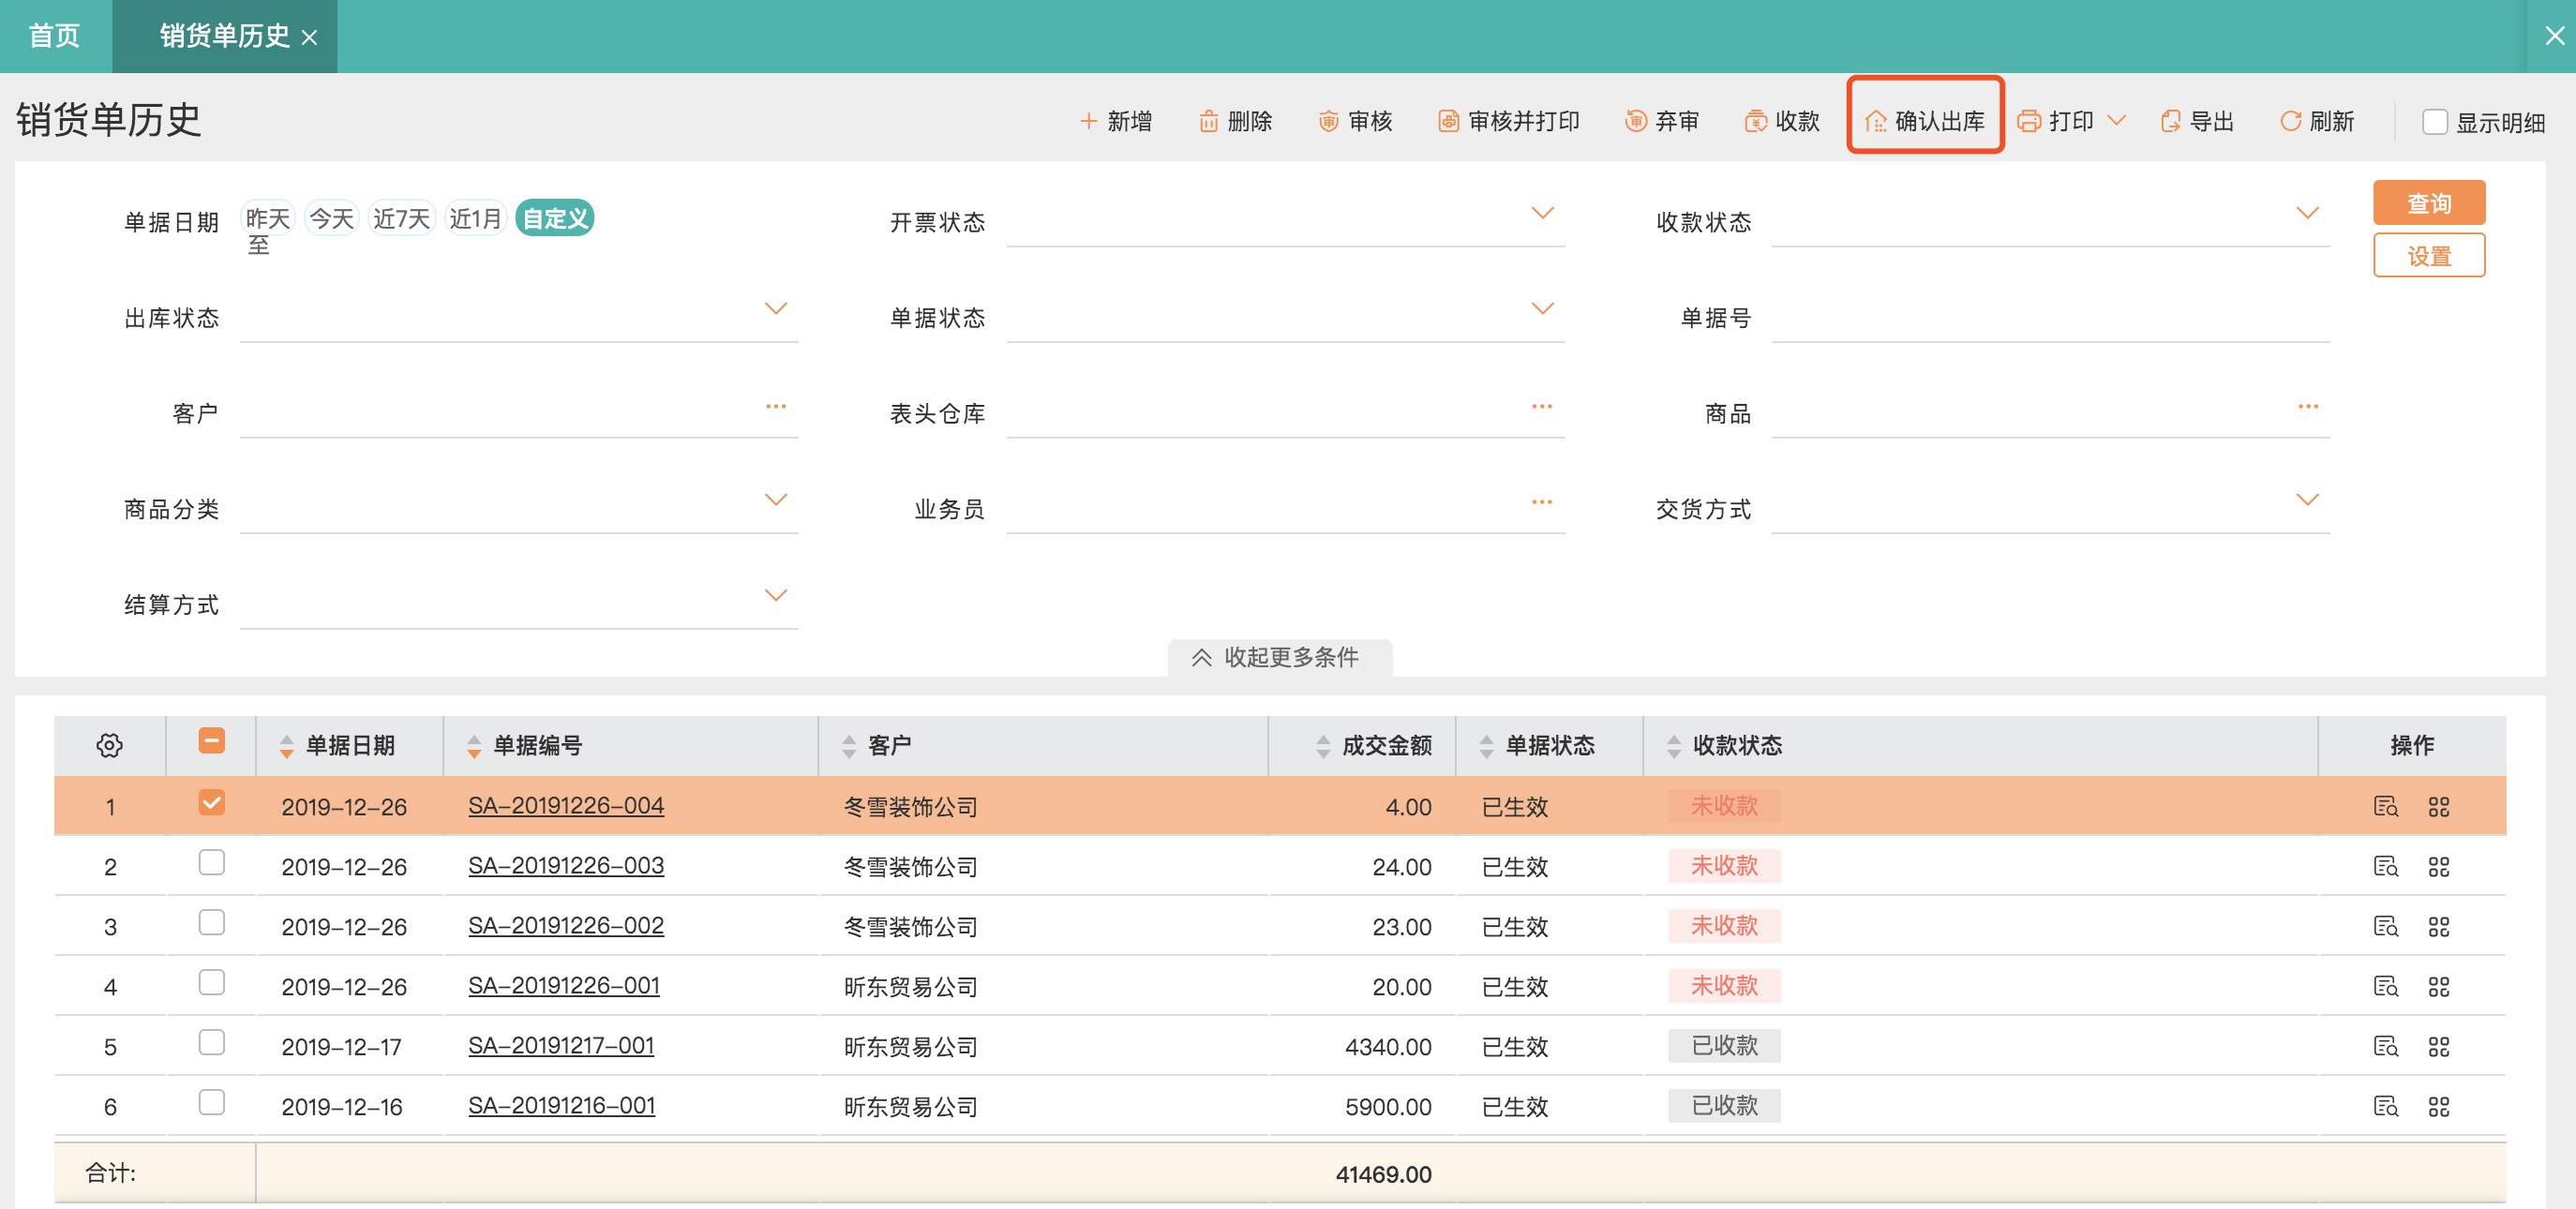
Task: Expand the 单据状态 dropdown filter
Action: click(x=1537, y=314)
